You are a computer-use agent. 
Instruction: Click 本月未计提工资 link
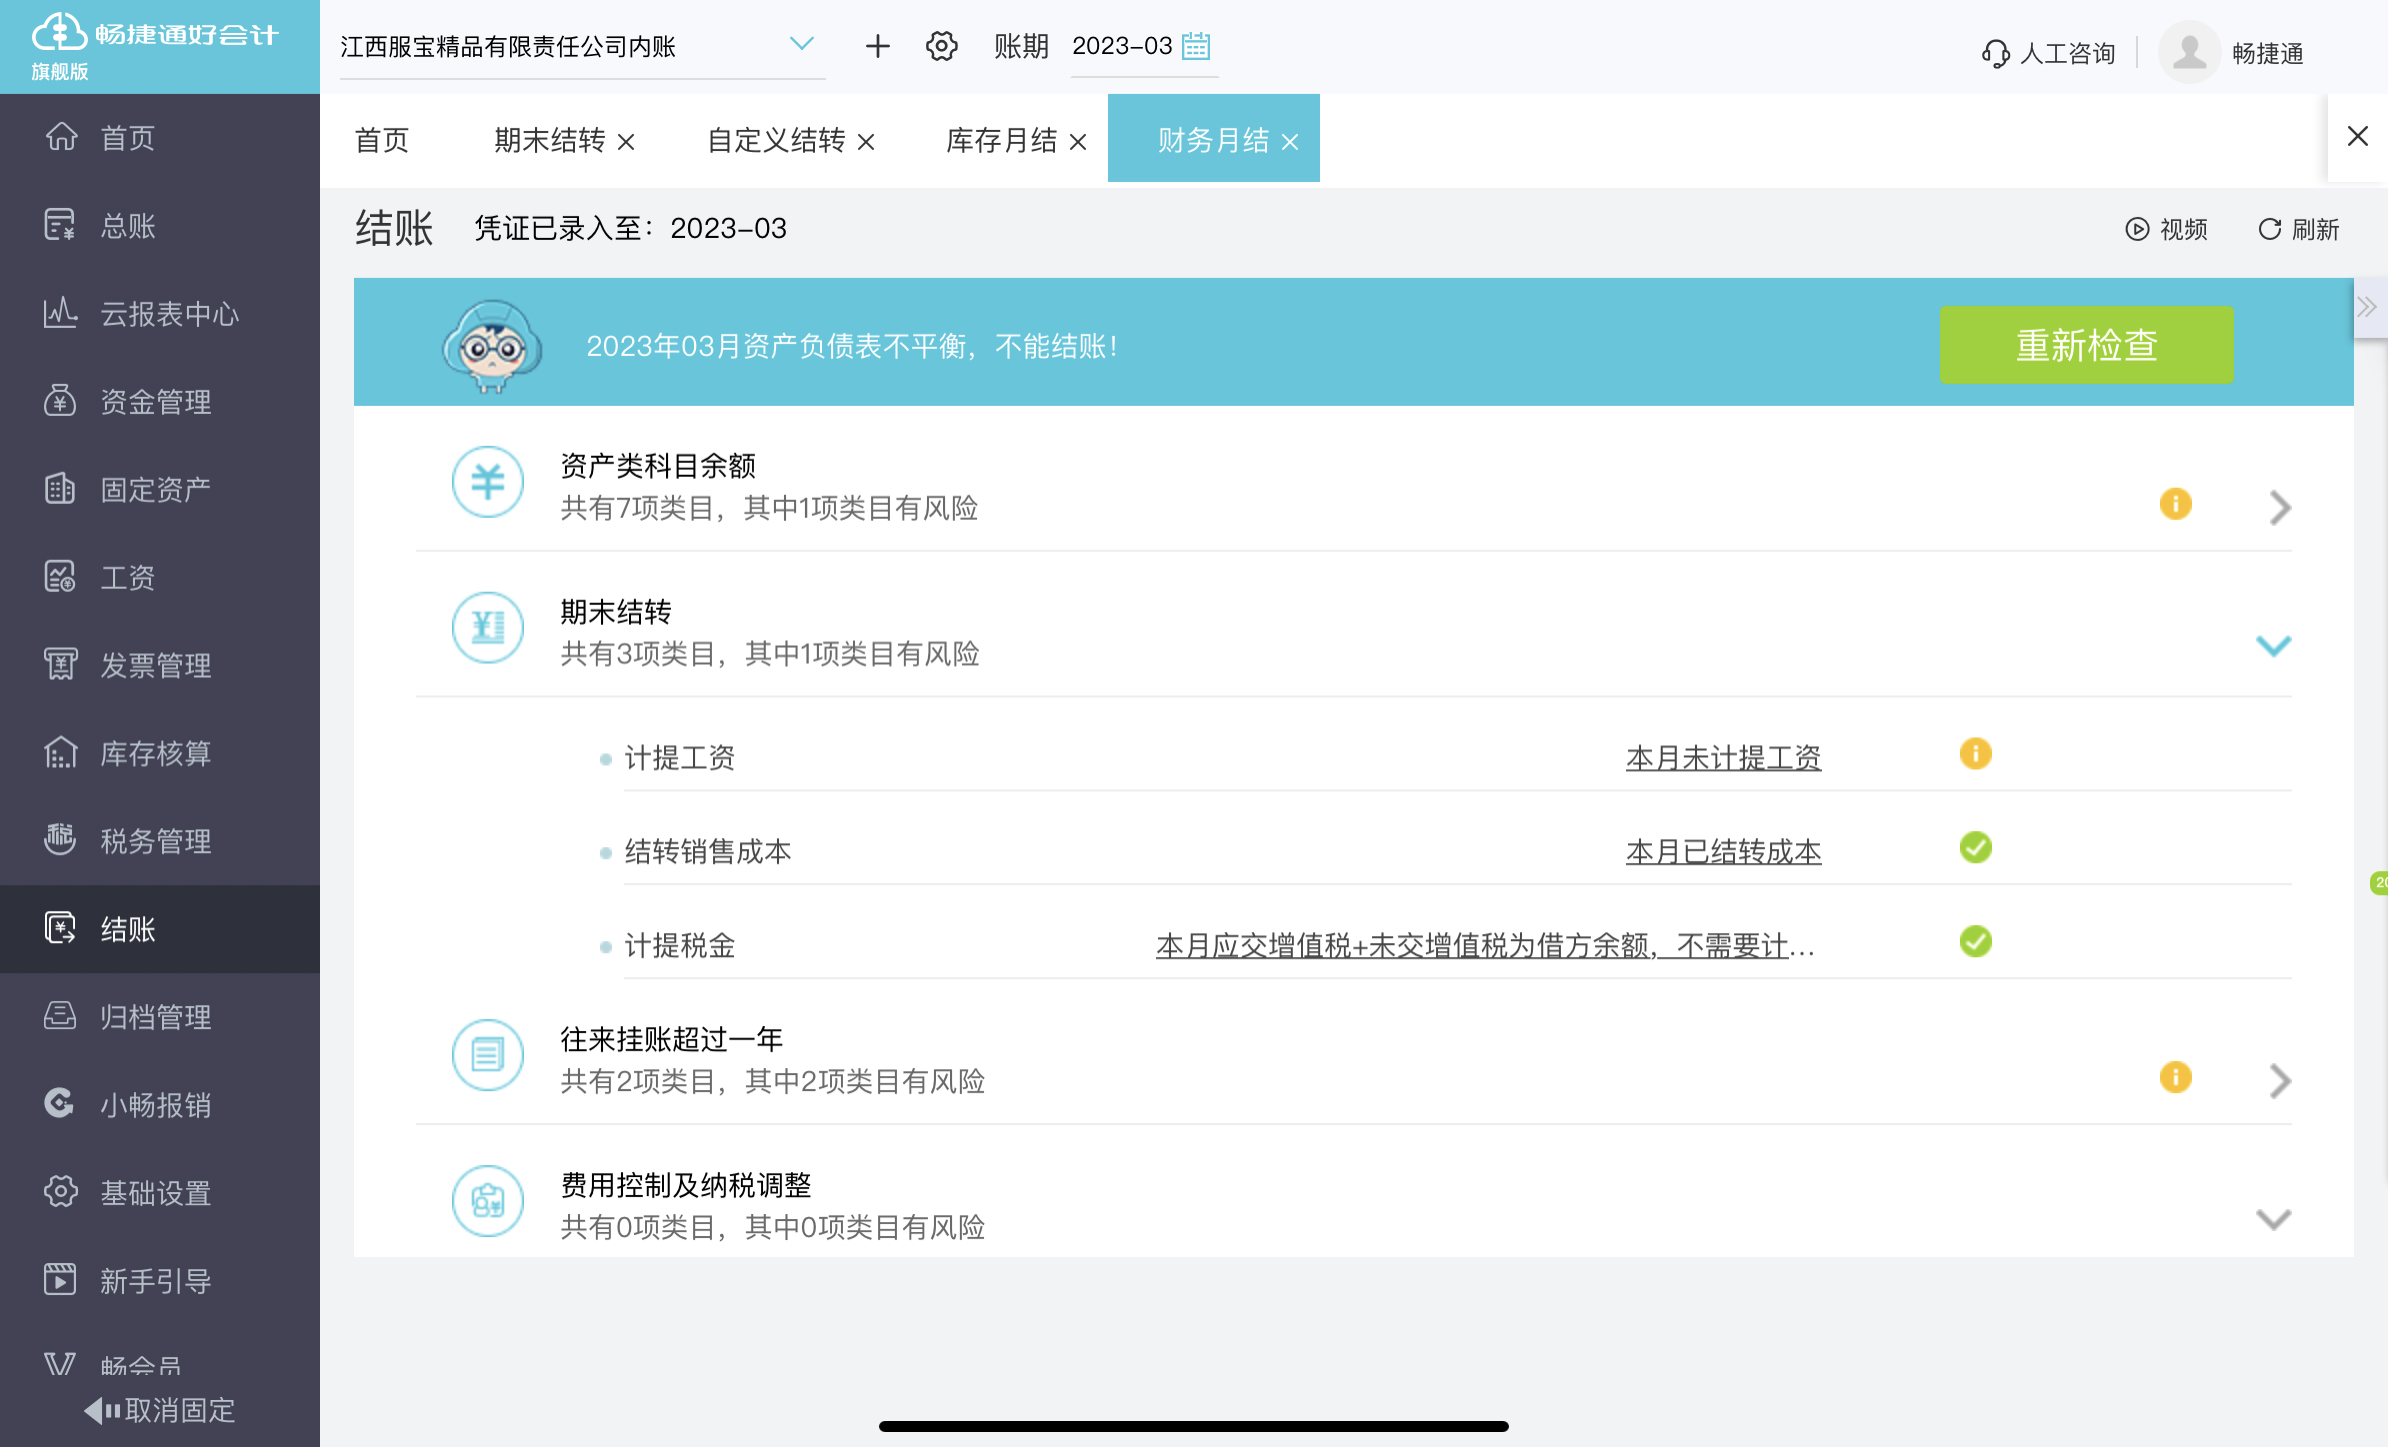coord(1723,756)
